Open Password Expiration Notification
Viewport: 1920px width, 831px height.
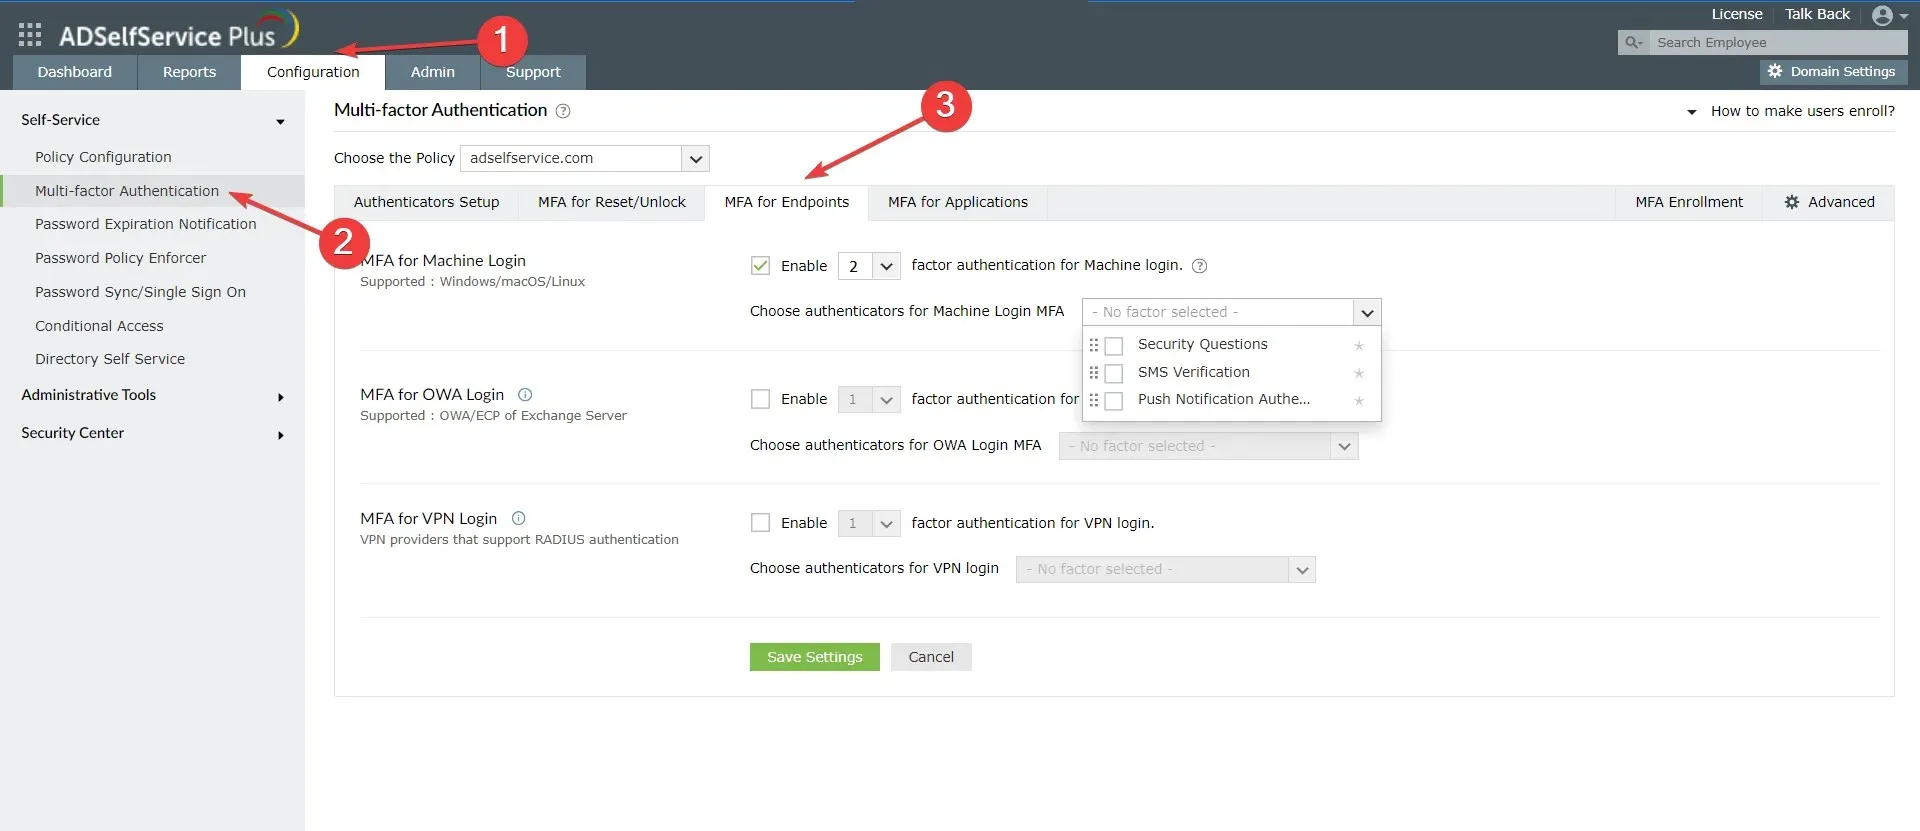pos(146,224)
